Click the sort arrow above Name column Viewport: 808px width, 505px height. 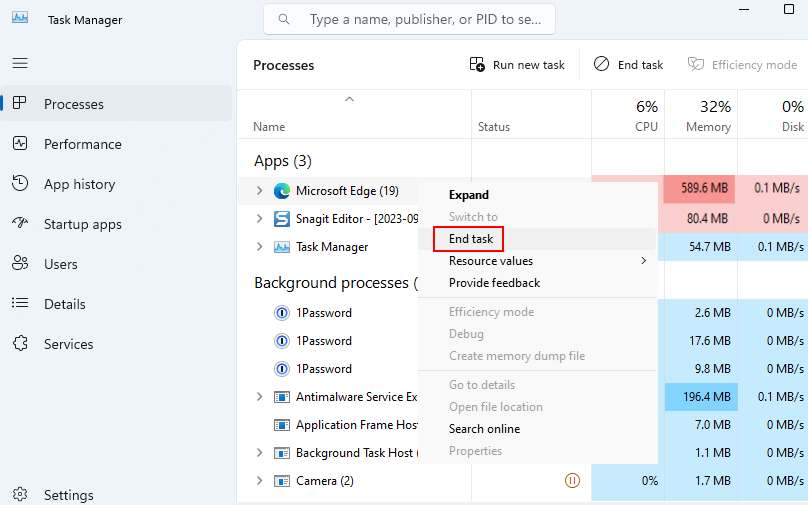coord(349,99)
